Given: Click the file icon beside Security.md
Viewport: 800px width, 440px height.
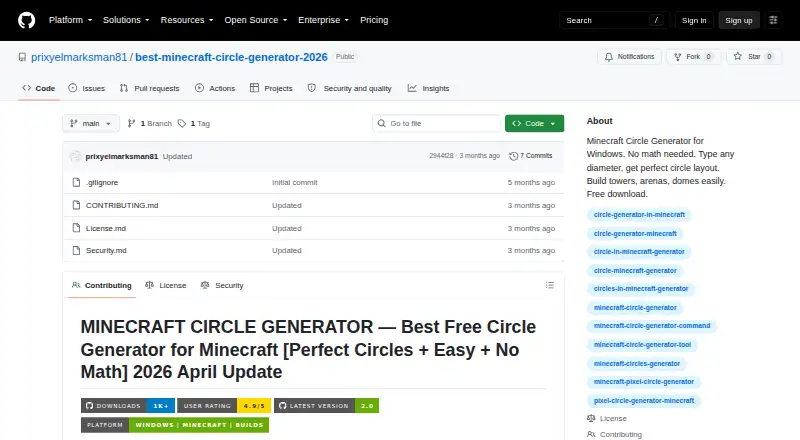Looking at the screenshot, I should (x=77, y=251).
